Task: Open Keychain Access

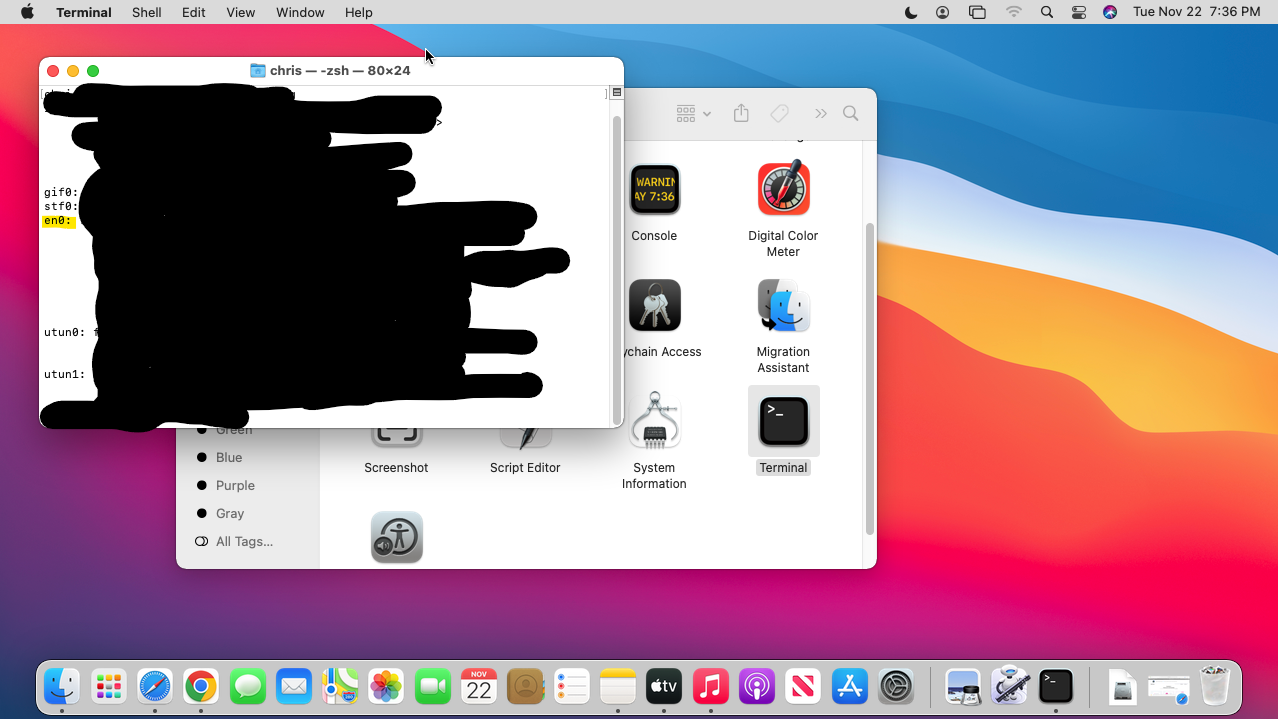Action: [x=654, y=305]
